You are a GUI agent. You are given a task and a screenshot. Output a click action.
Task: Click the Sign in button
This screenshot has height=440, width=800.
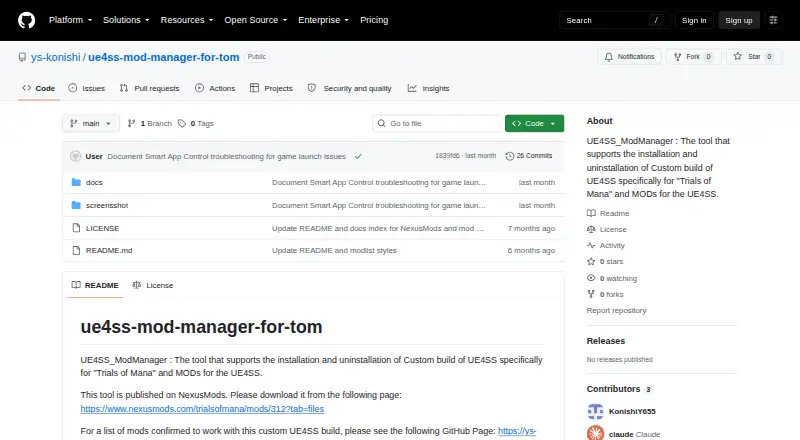pyautogui.click(x=694, y=20)
